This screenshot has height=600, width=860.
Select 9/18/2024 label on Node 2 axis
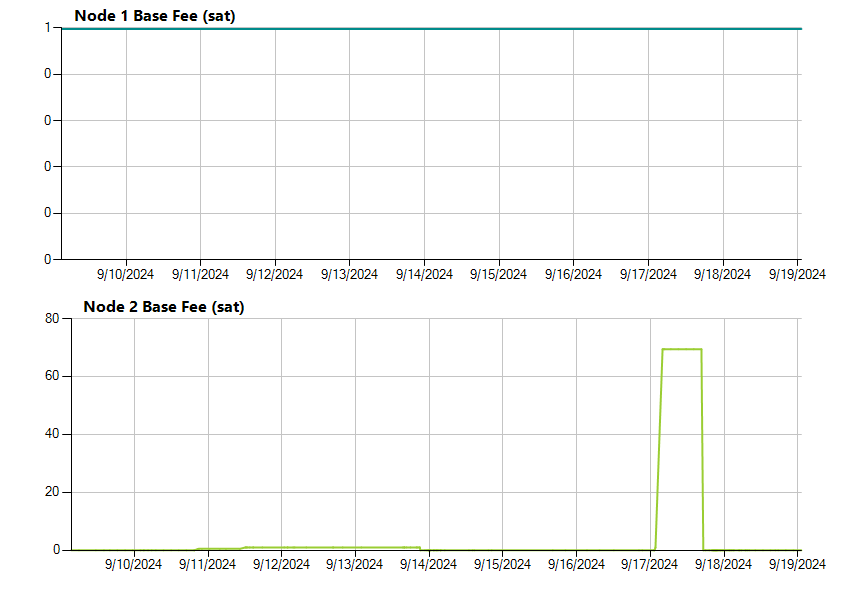pos(723,565)
